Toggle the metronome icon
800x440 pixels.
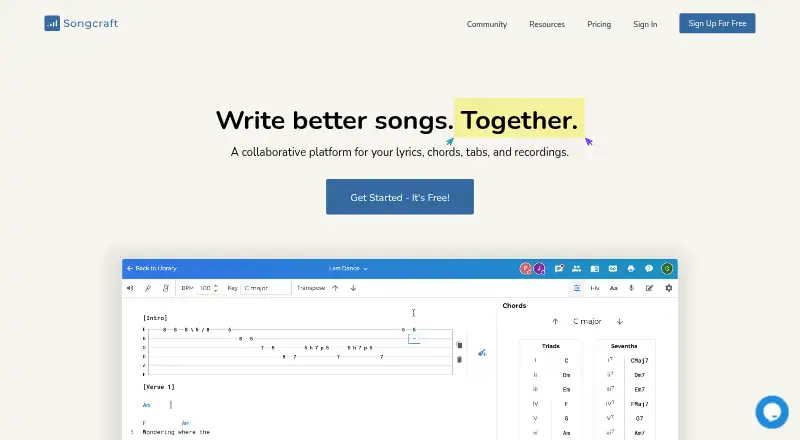(x=166, y=288)
